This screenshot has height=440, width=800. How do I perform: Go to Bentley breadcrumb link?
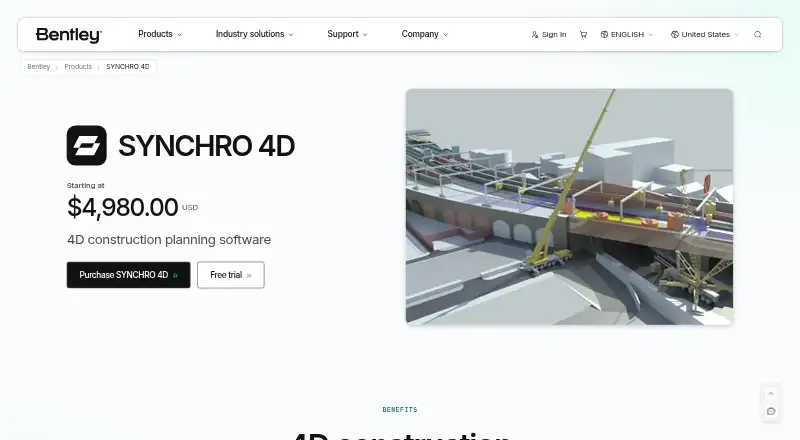(x=39, y=67)
